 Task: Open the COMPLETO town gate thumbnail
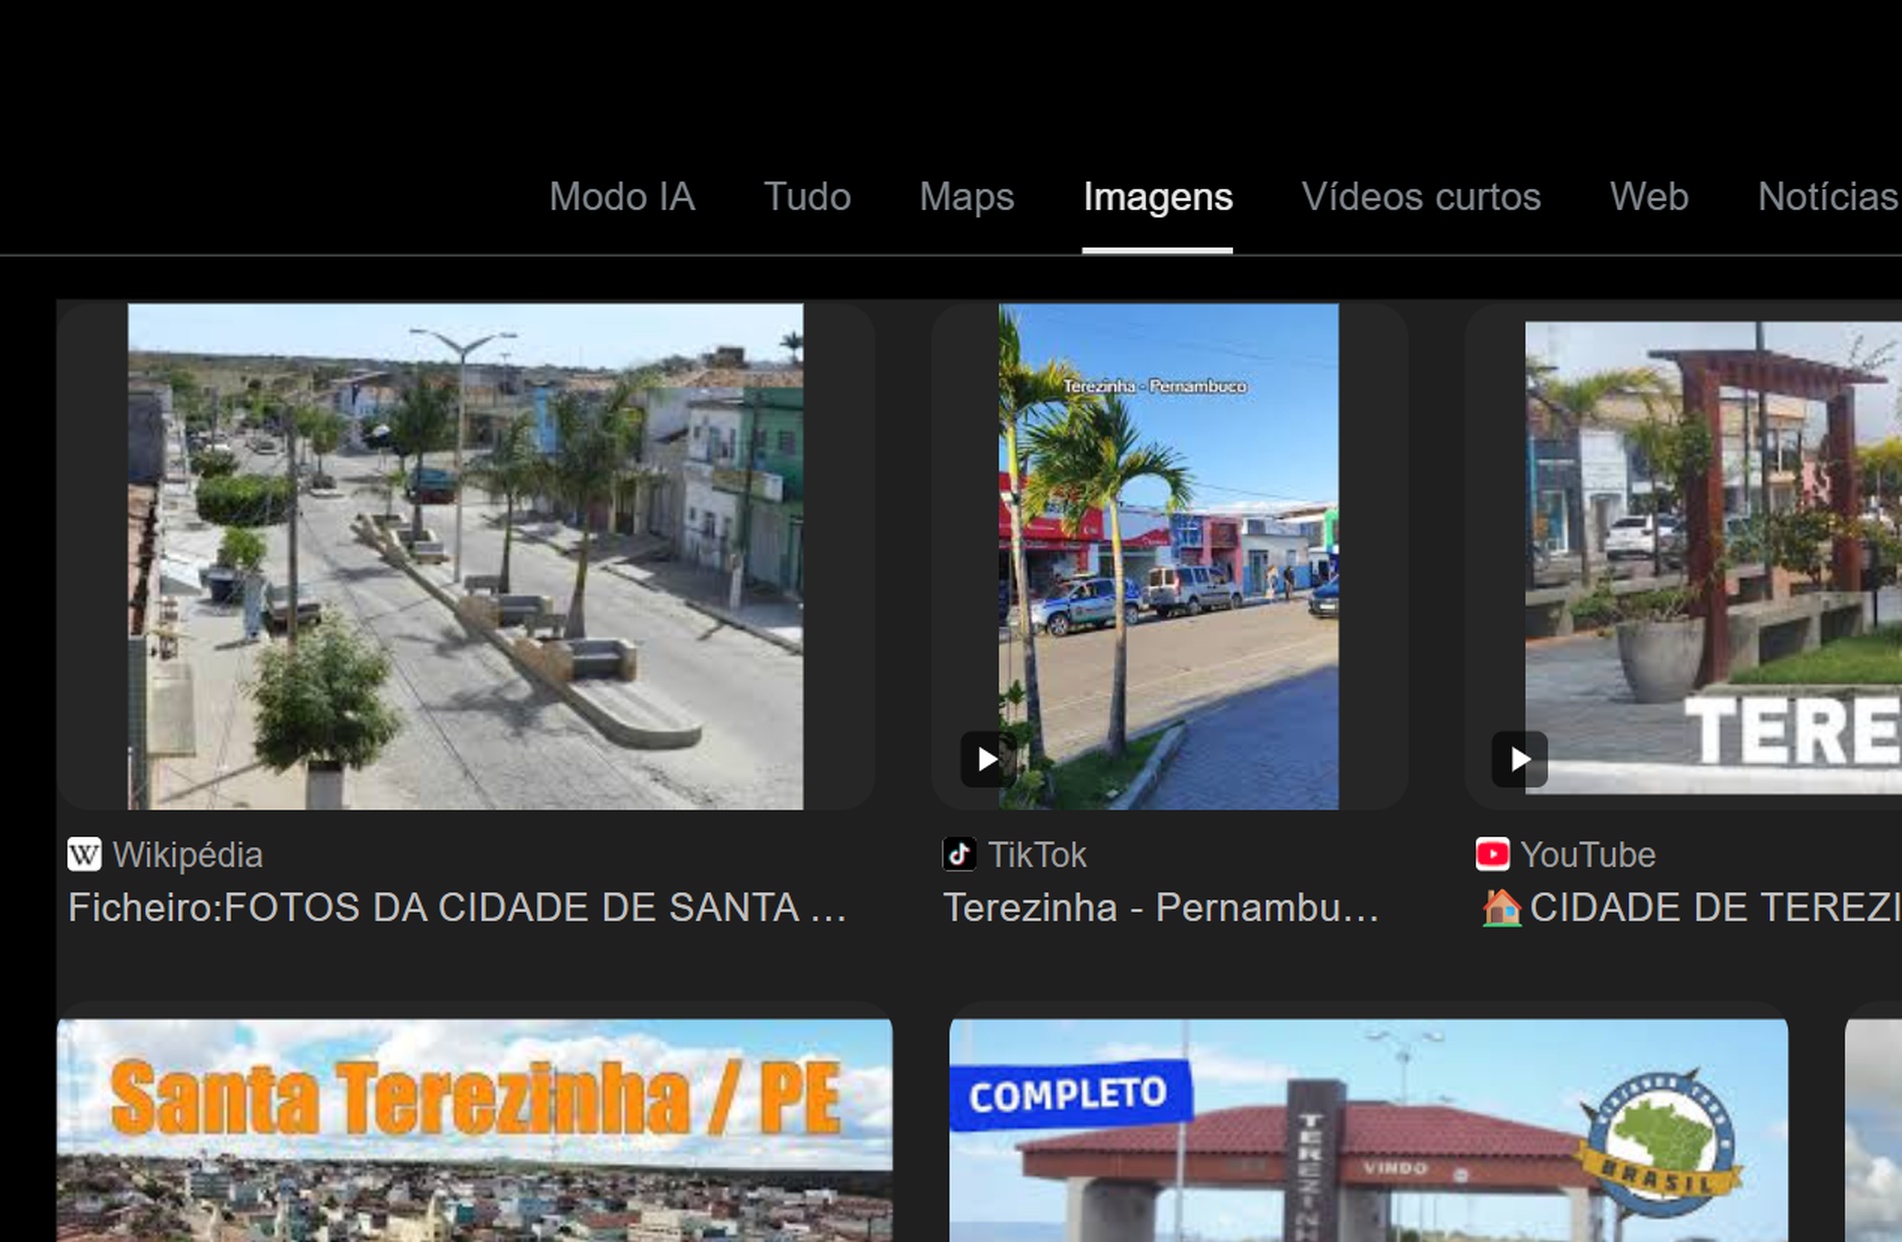1367,1130
